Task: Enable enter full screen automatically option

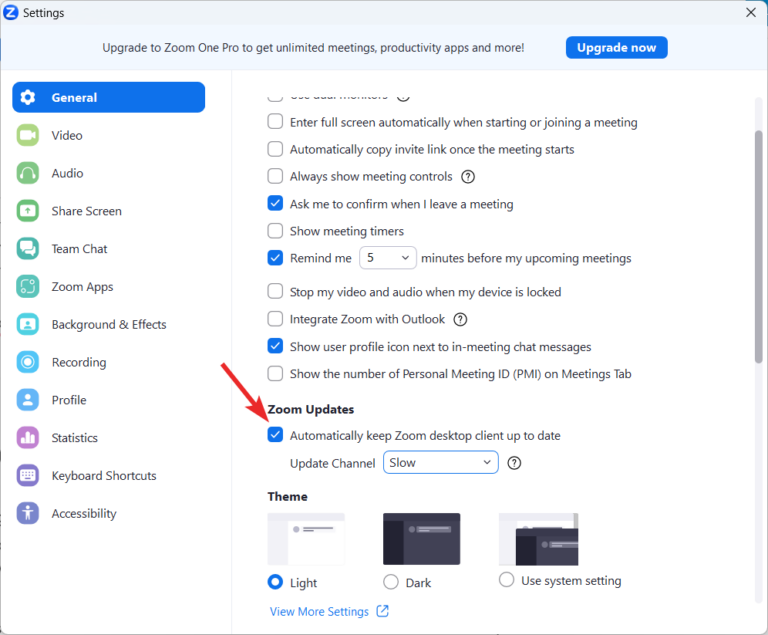Action: coord(275,122)
